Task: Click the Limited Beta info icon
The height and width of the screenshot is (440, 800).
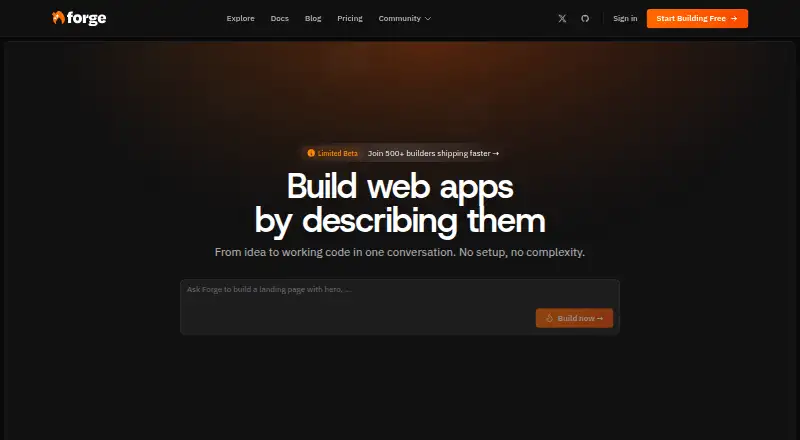Action: [311, 153]
